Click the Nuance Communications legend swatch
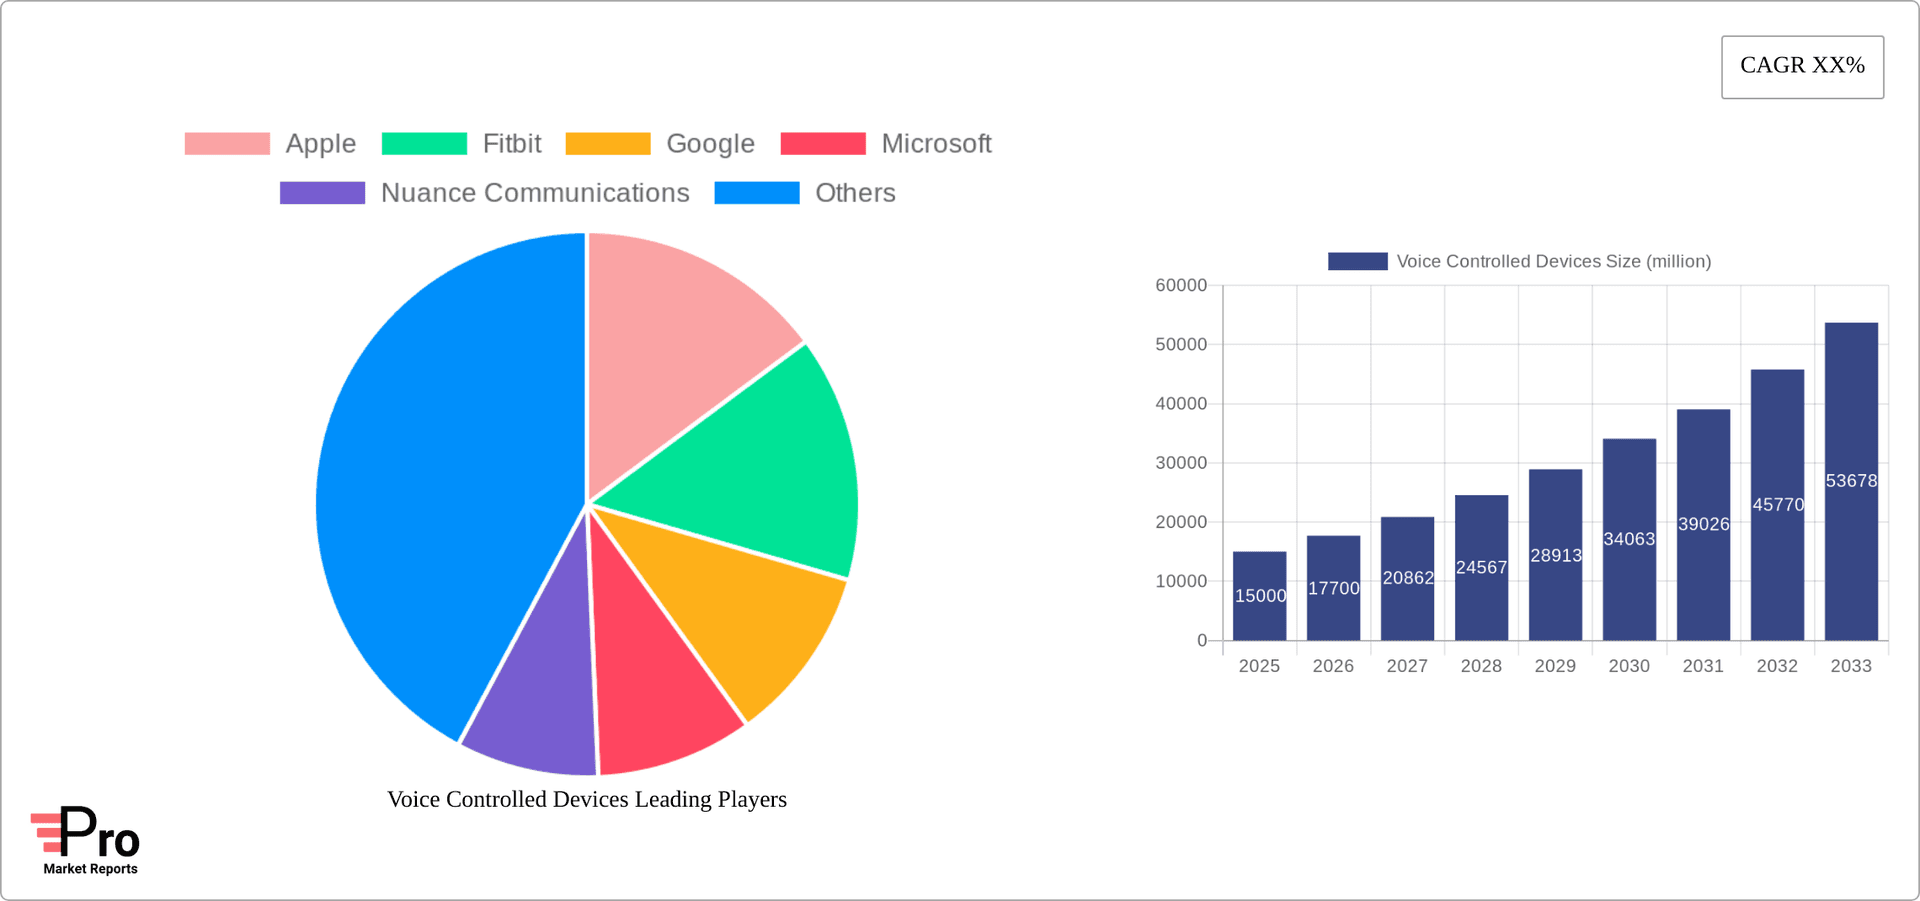This screenshot has height=901, width=1920. 321,192
